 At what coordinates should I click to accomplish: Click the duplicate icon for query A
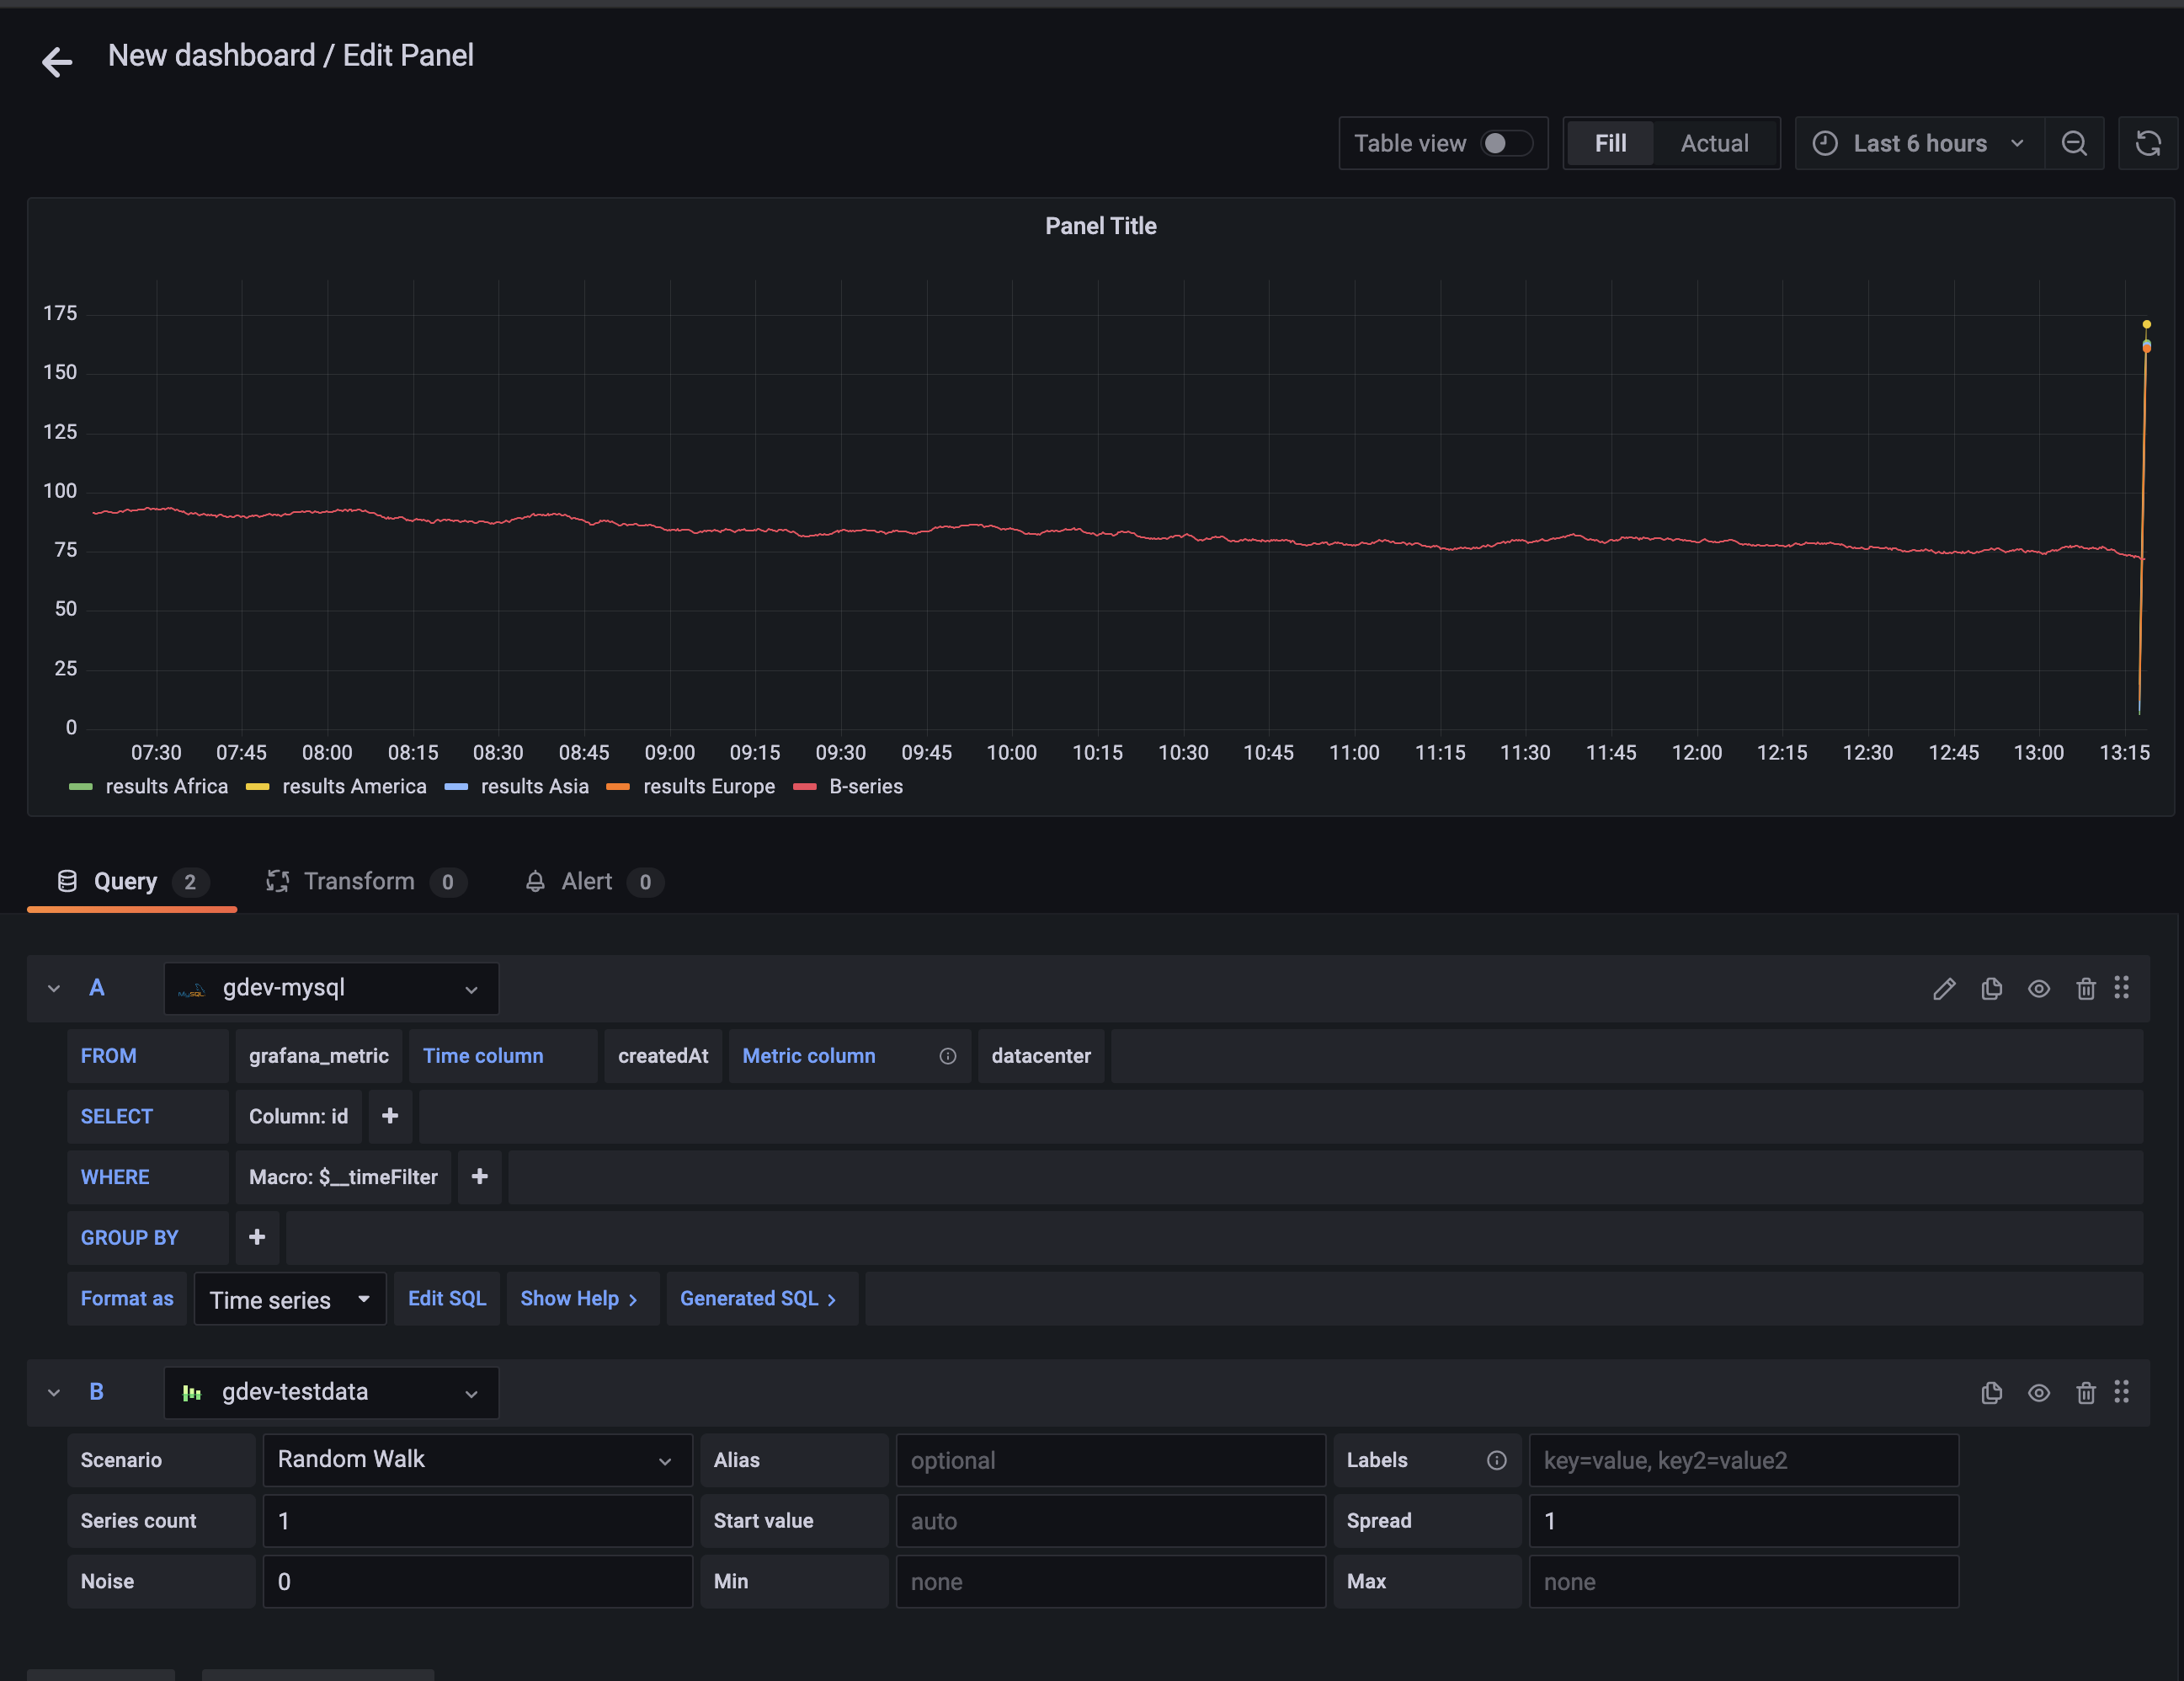pyautogui.click(x=1990, y=987)
